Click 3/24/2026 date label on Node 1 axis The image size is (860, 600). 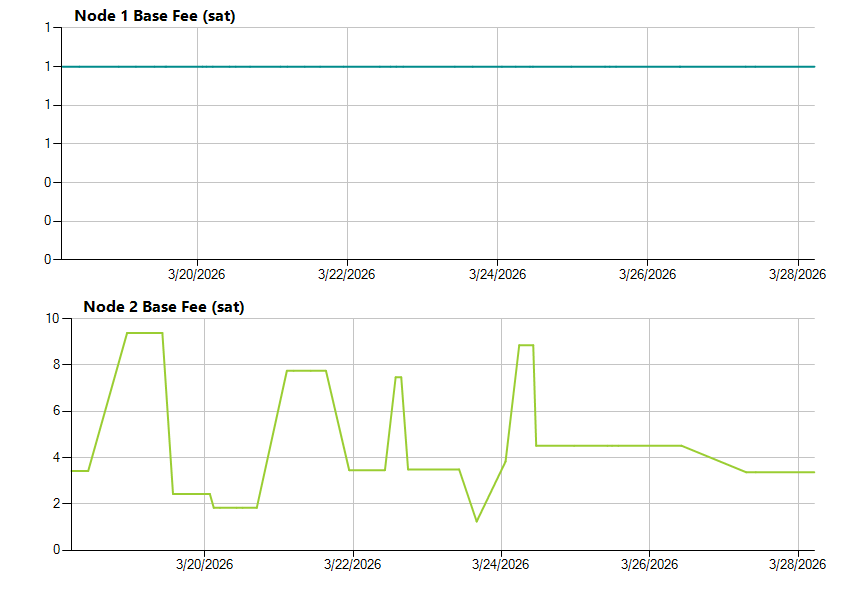497,274
